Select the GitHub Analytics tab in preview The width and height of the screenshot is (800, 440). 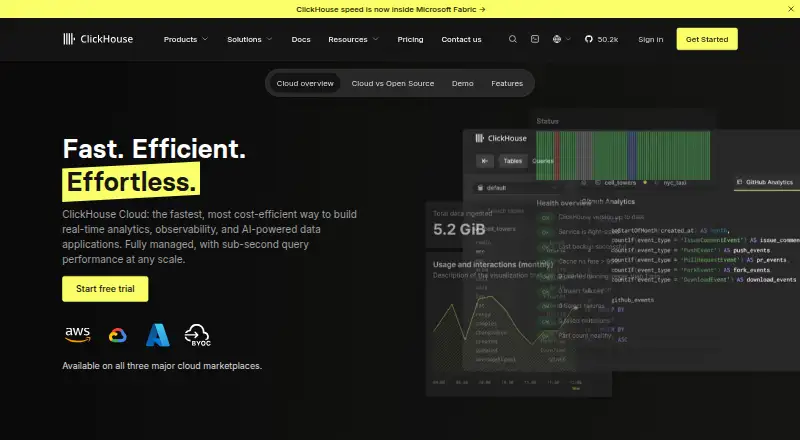(x=765, y=182)
